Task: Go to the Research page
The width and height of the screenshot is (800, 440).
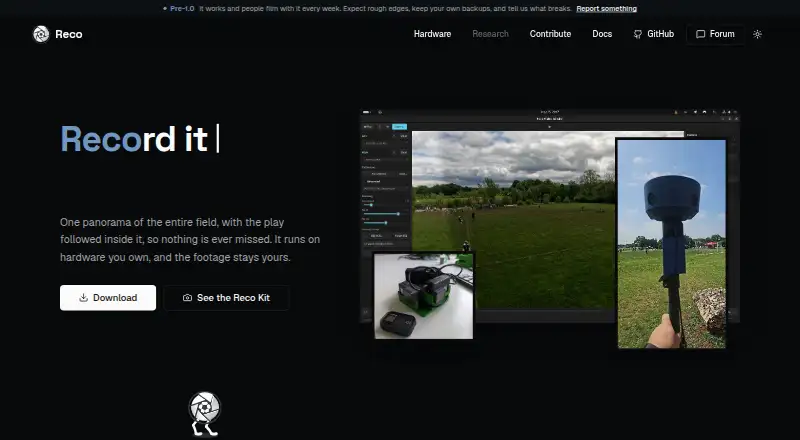Action: (x=490, y=34)
